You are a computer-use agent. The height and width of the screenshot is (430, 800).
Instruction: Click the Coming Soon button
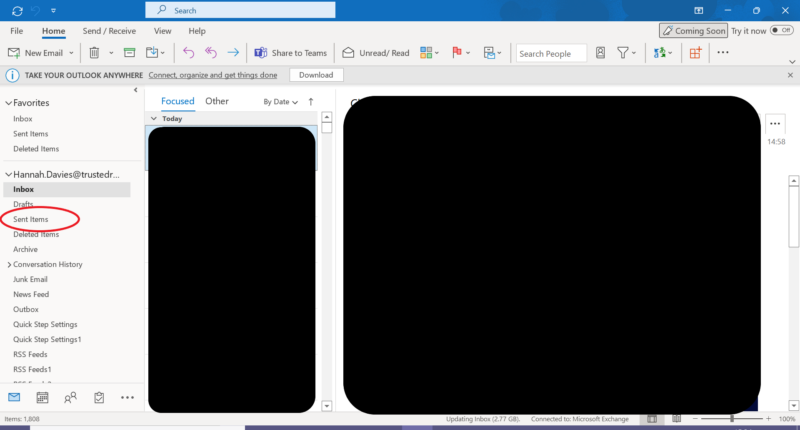coord(693,31)
